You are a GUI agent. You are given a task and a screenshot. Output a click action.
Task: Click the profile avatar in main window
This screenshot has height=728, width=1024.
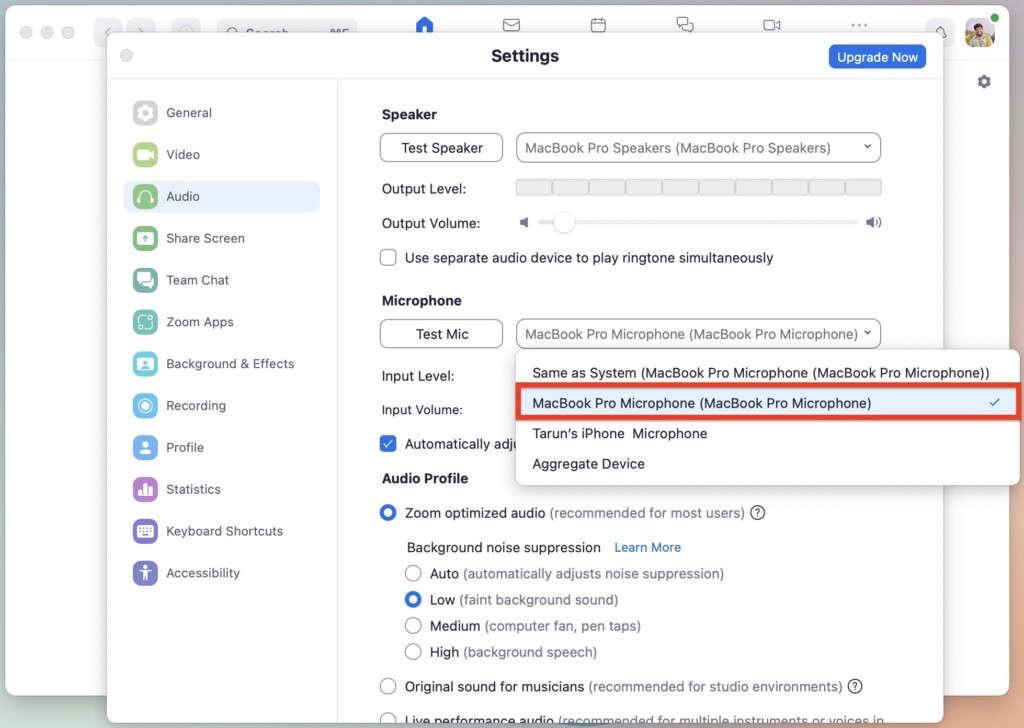click(980, 31)
